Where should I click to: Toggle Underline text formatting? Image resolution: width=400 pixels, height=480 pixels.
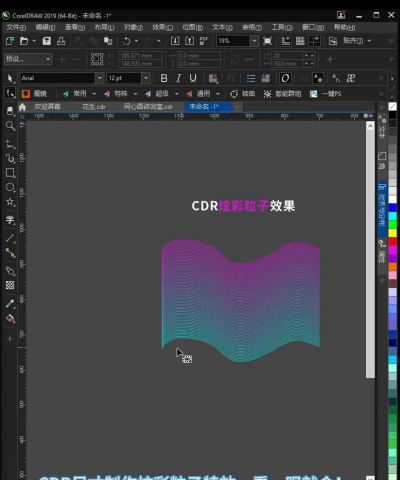(x=193, y=78)
